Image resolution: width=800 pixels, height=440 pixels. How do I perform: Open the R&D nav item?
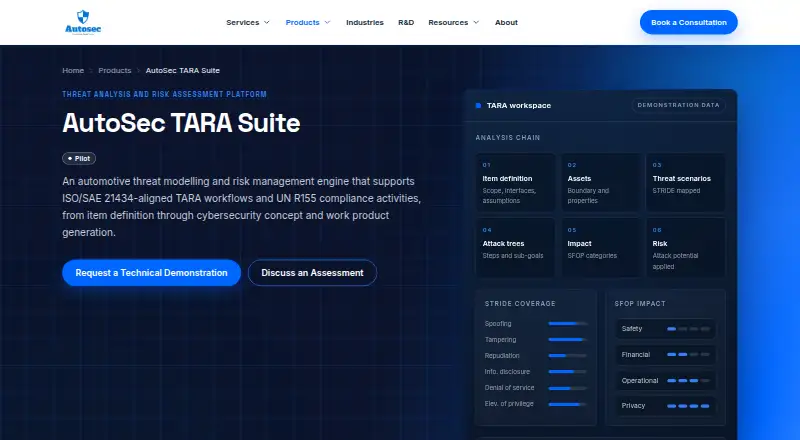(406, 22)
